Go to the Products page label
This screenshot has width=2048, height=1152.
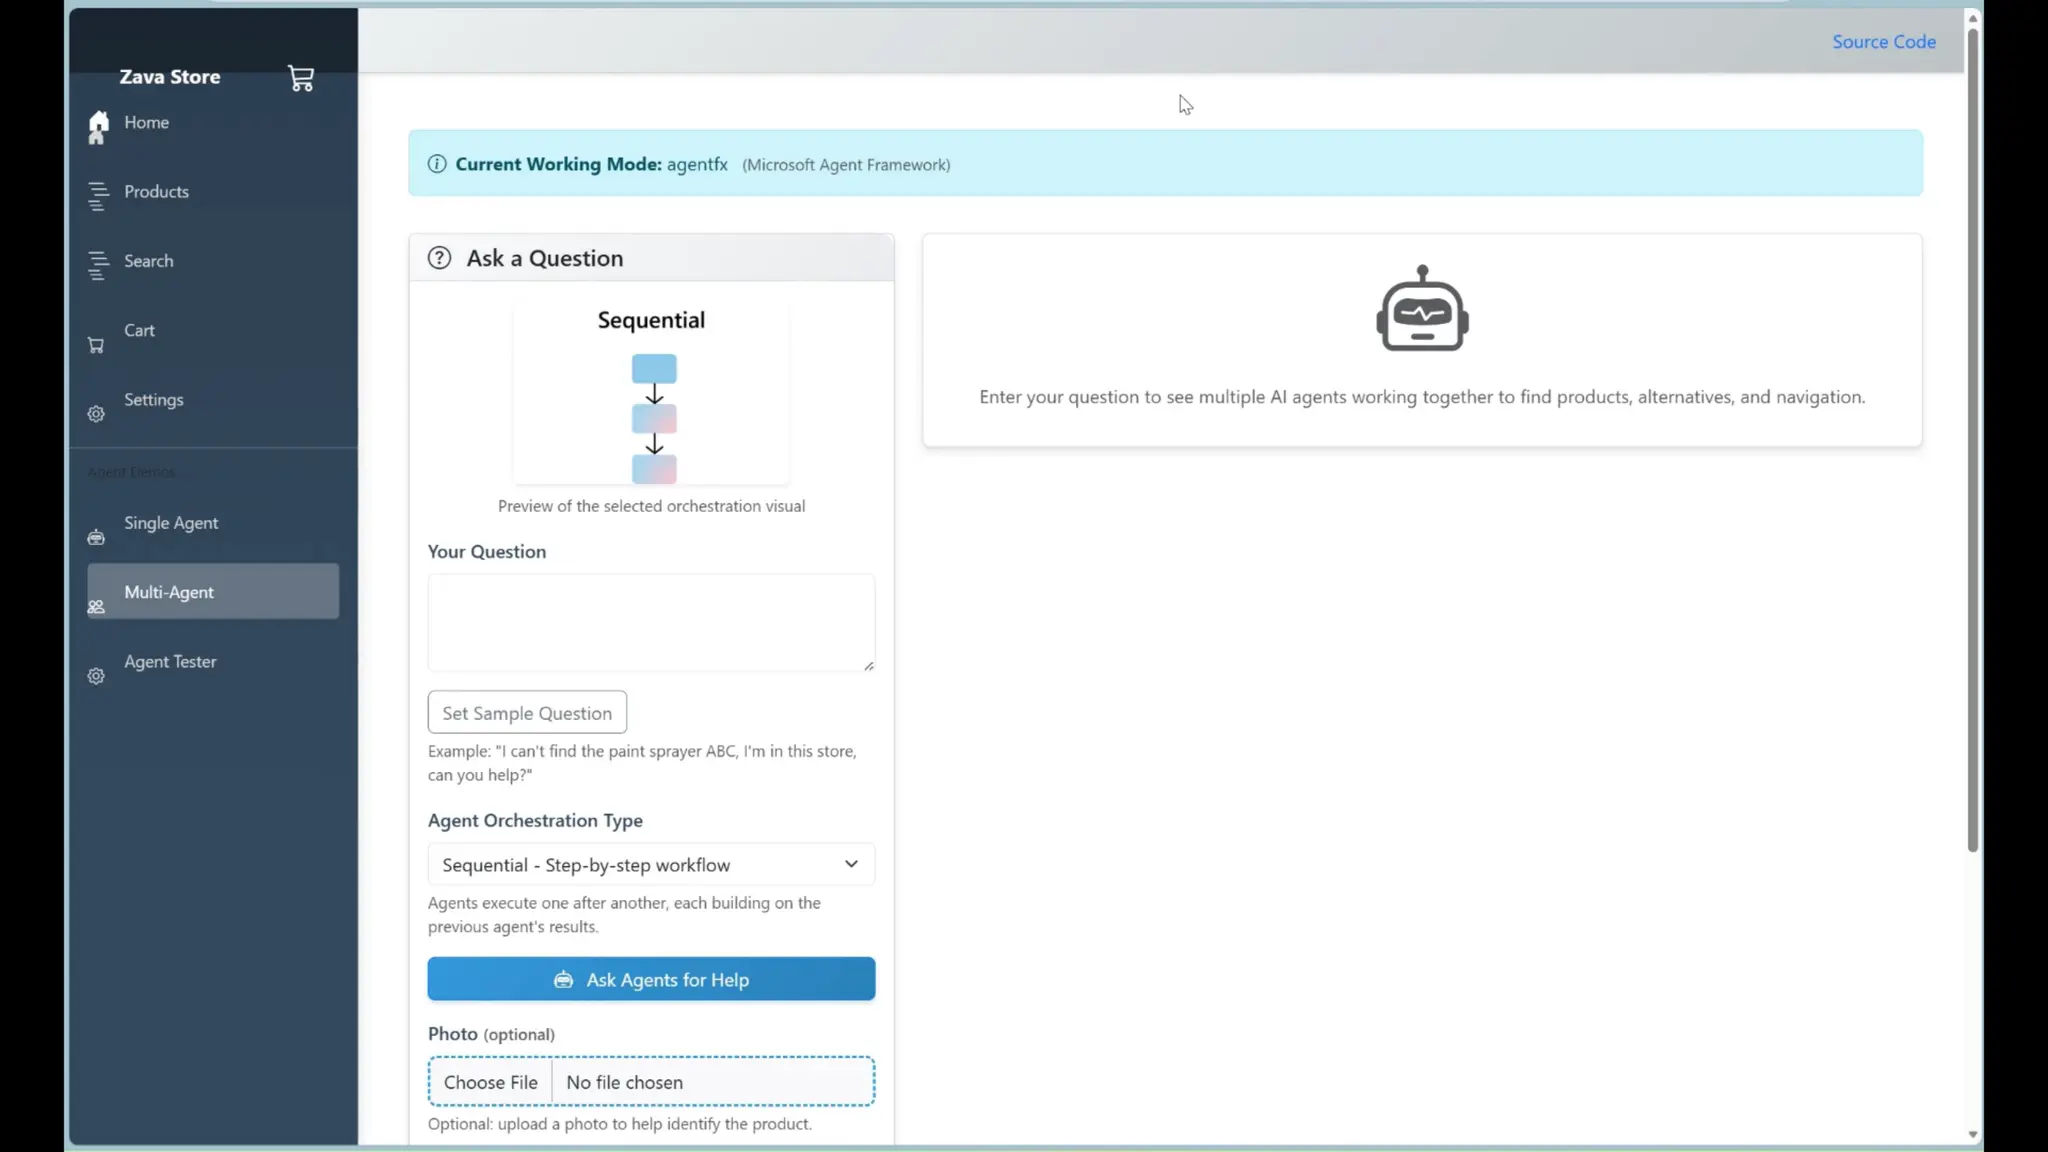click(156, 191)
